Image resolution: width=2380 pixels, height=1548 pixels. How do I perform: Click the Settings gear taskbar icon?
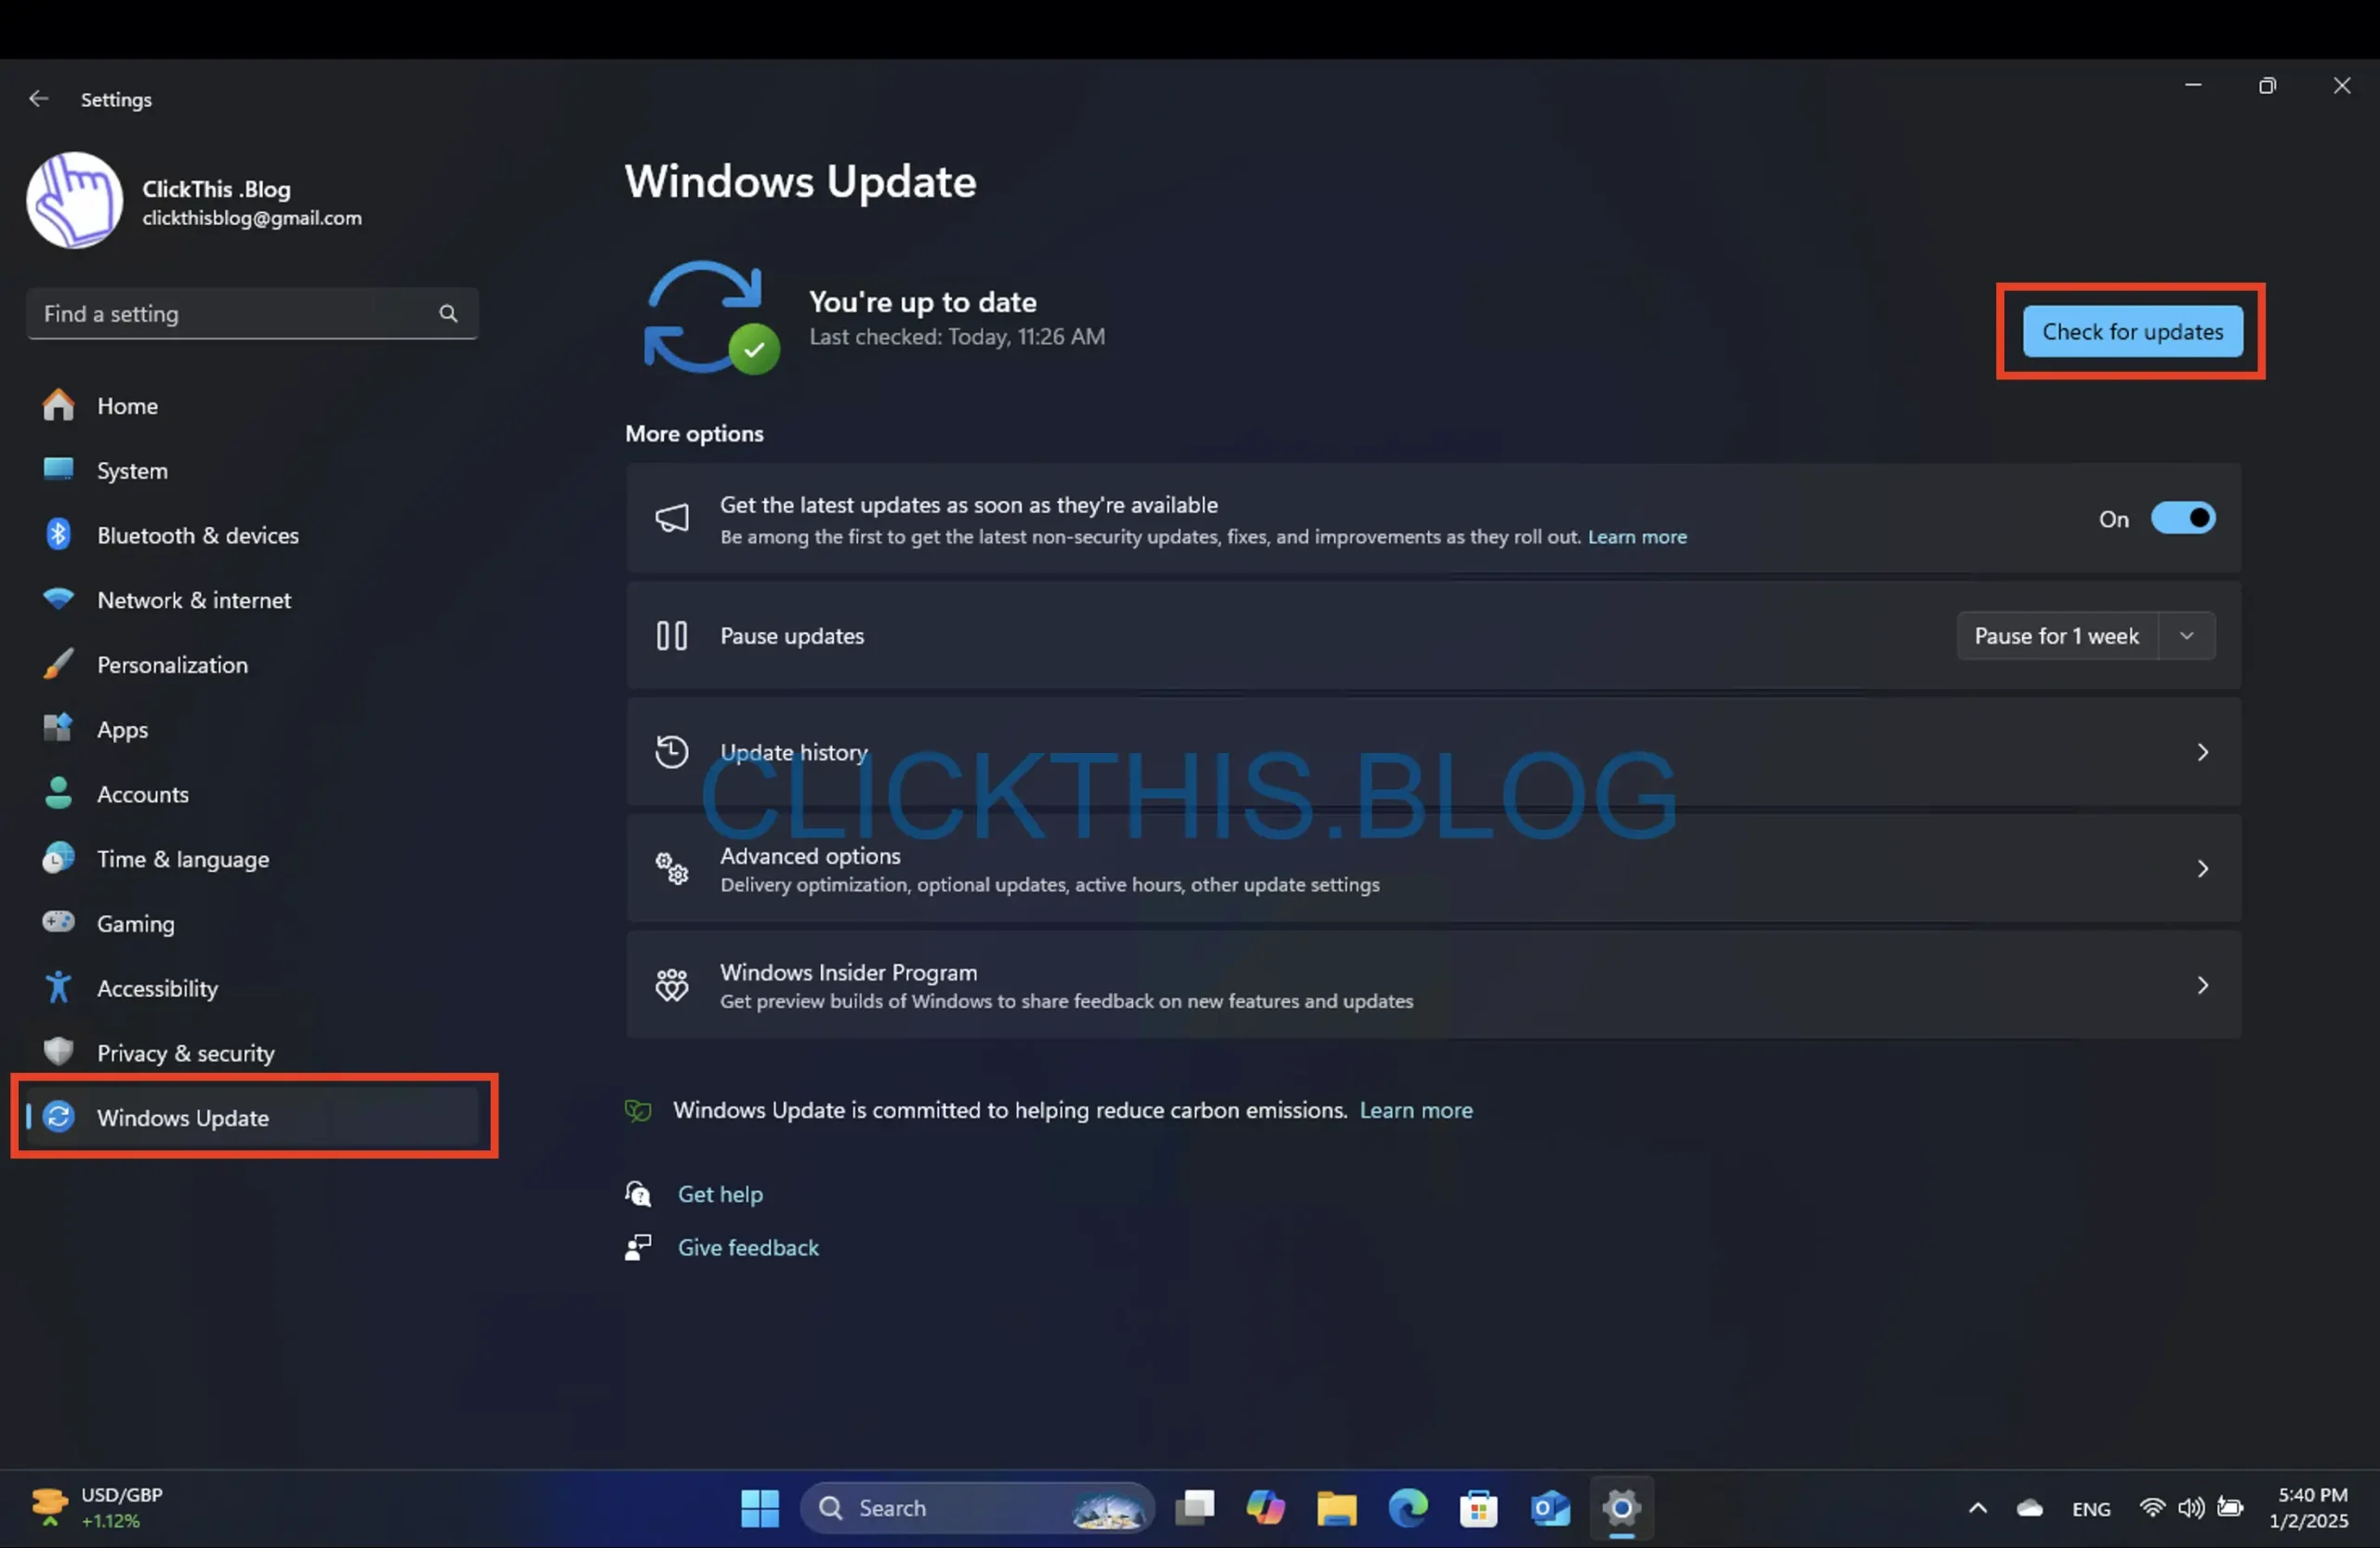click(x=1621, y=1508)
